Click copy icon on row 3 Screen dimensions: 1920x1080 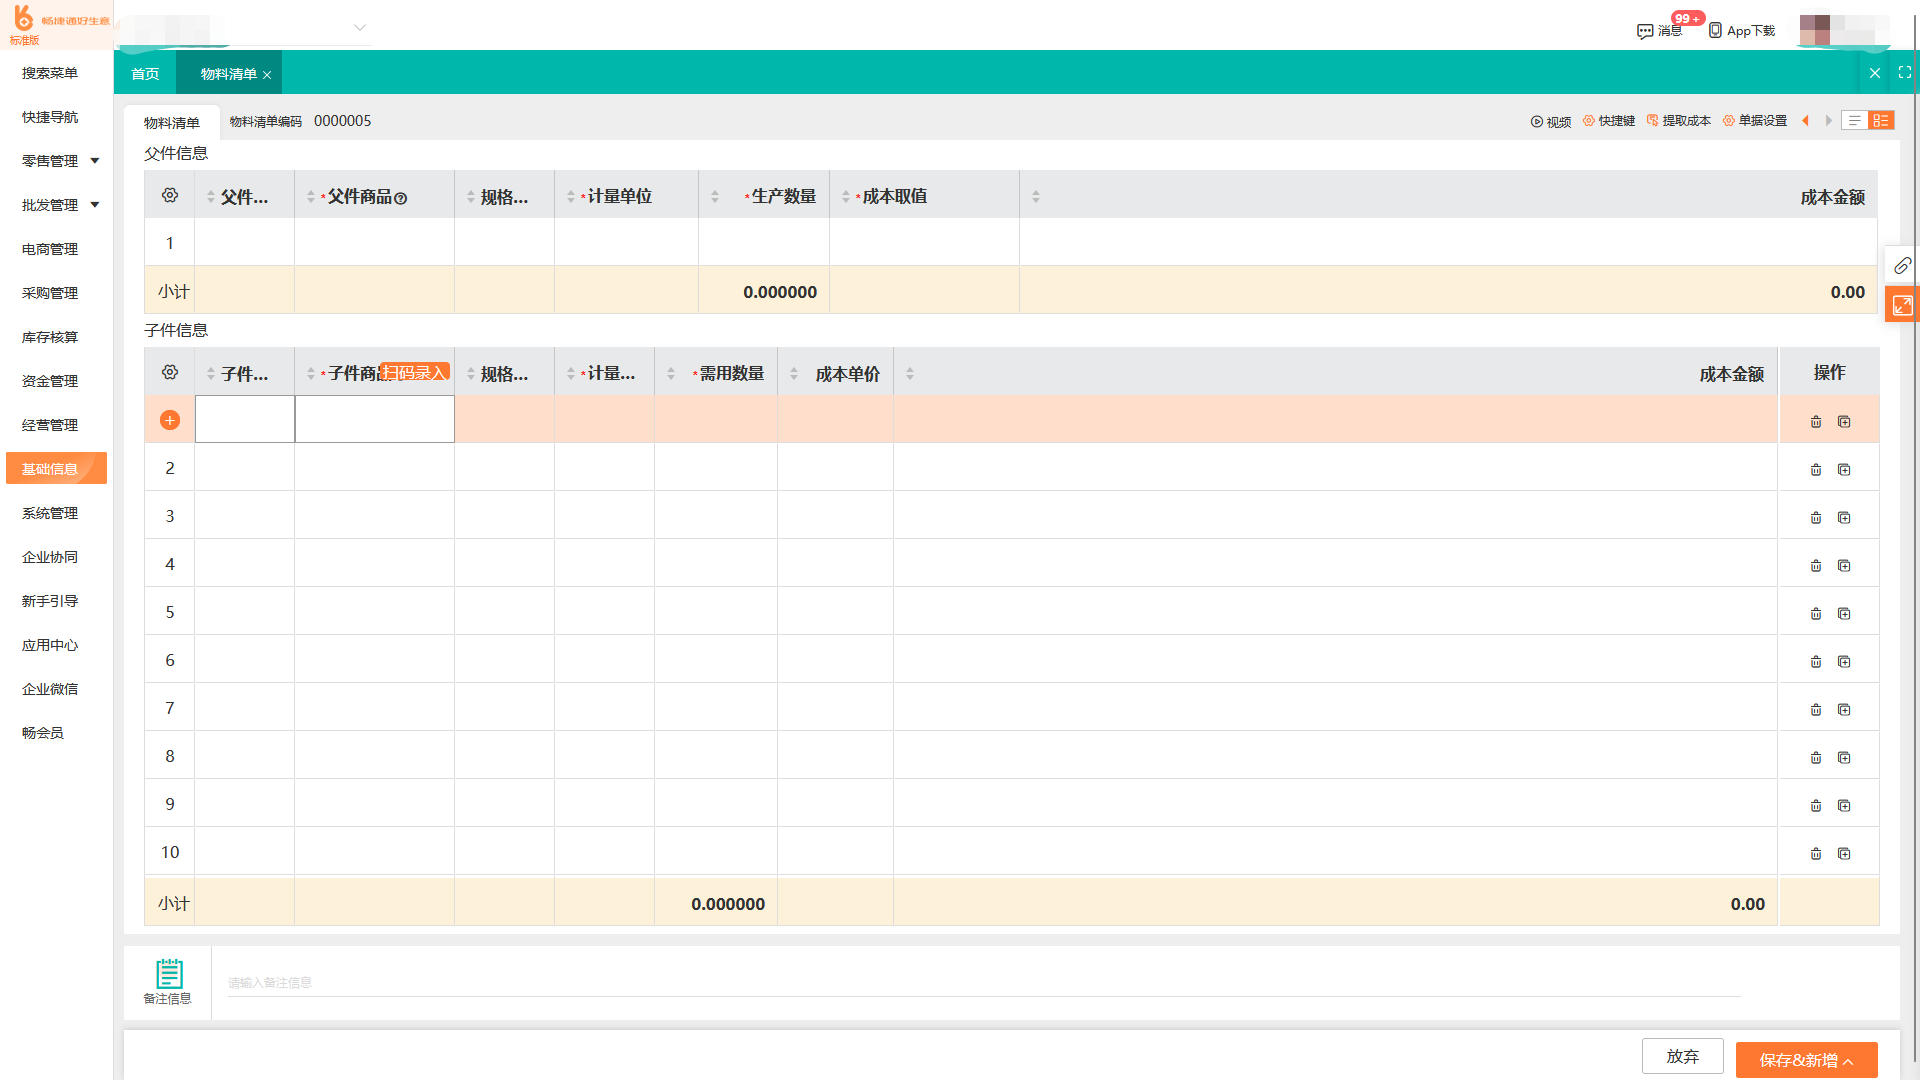1844,517
